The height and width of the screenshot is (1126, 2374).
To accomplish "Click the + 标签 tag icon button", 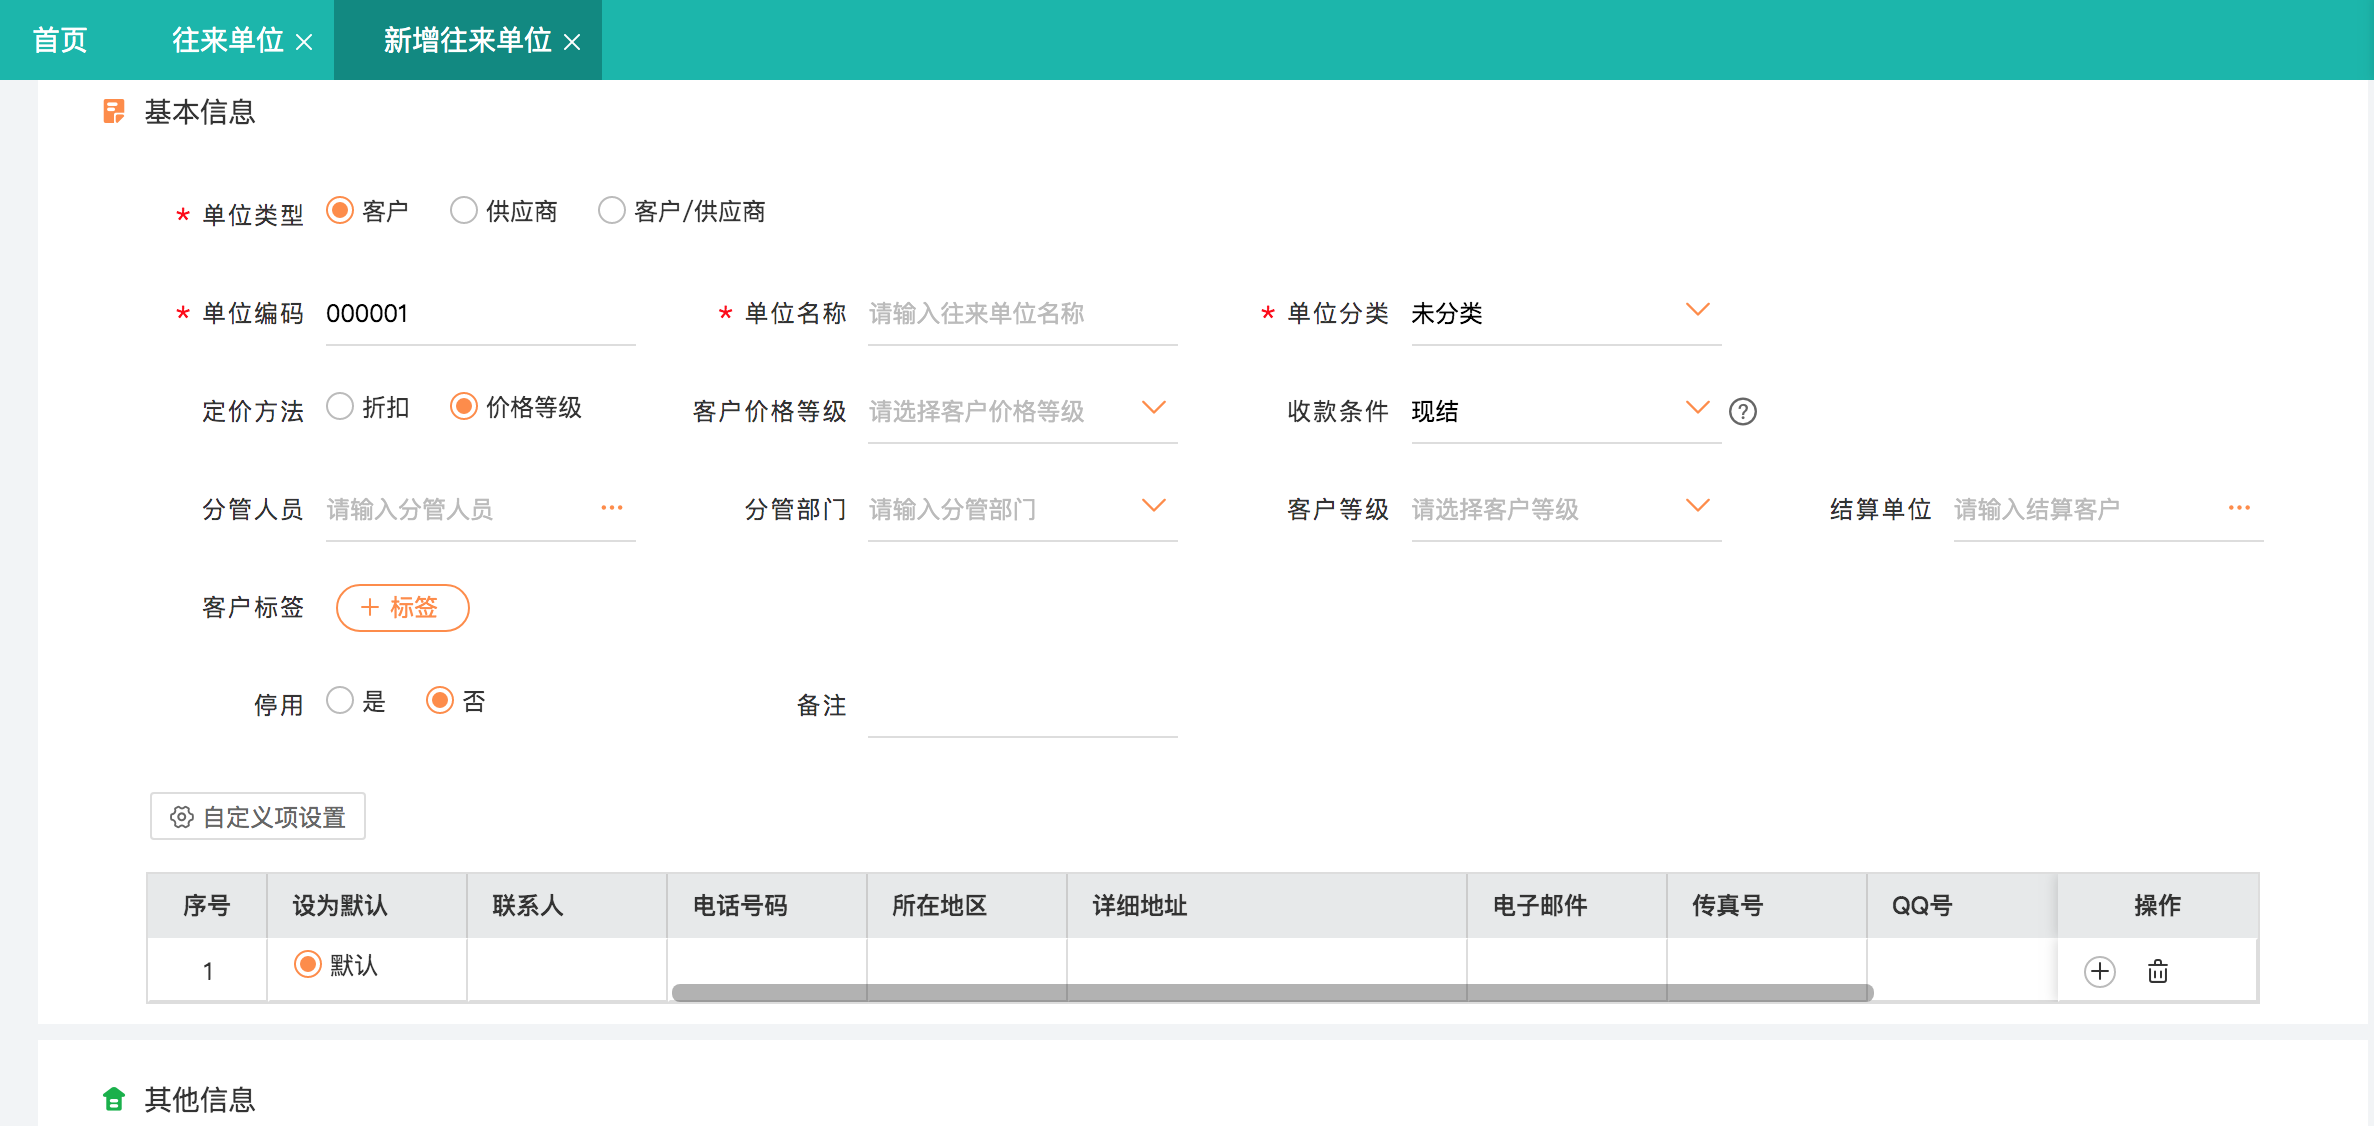I will click(x=401, y=605).
